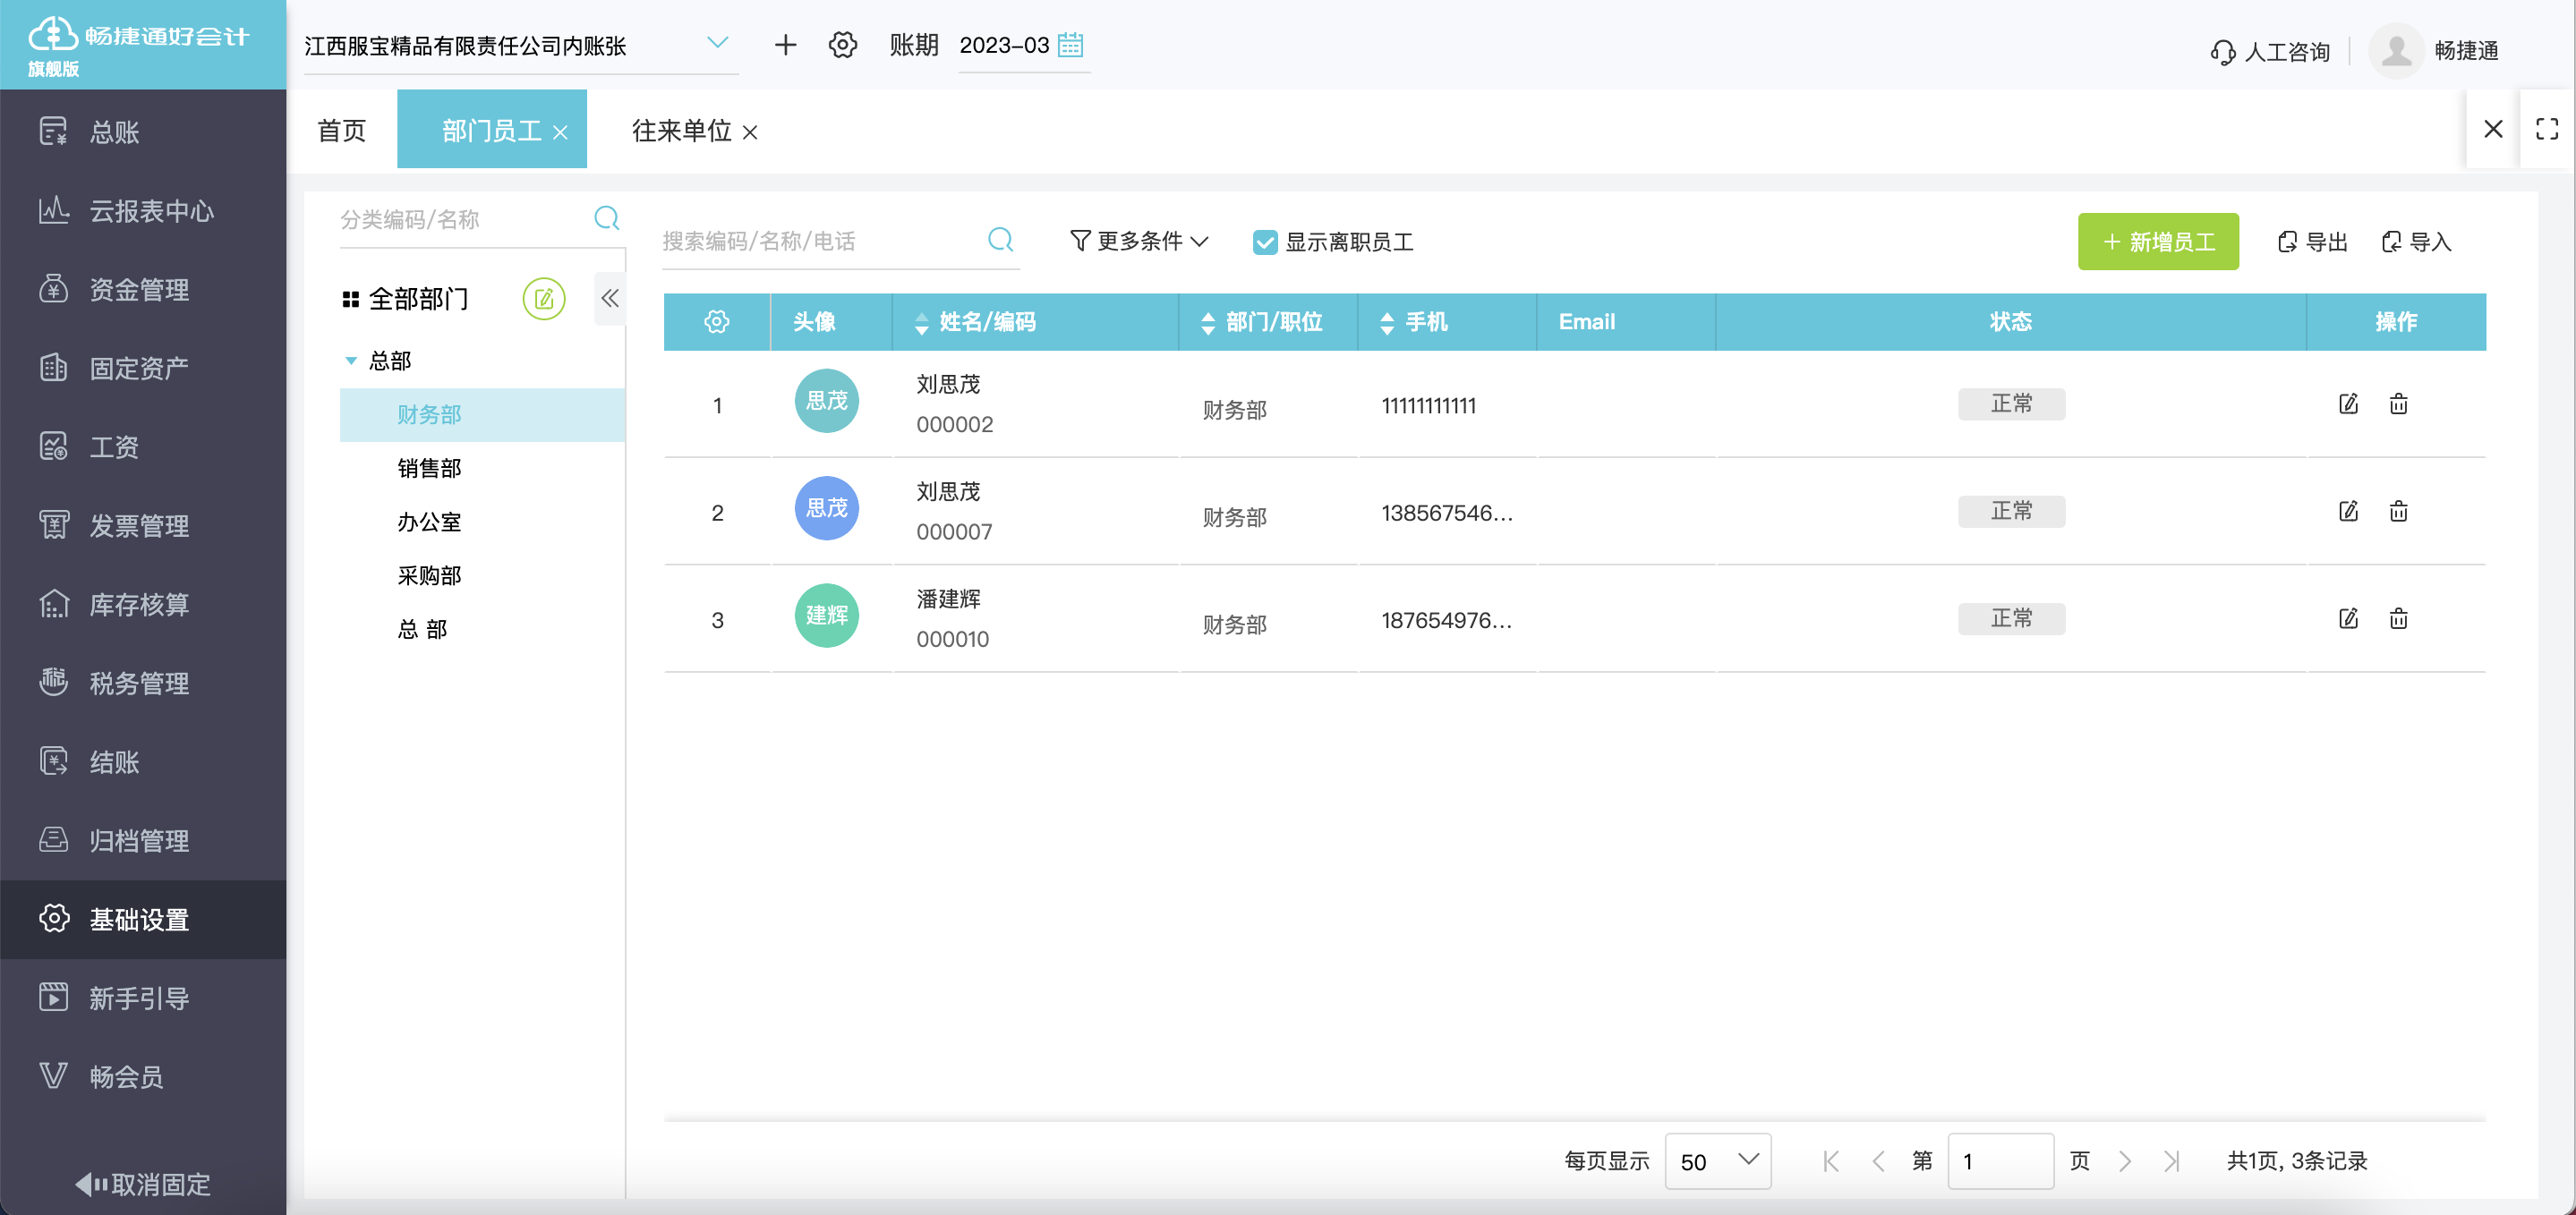Viewport: 2576px width, 1215px height.
Task: Click the settings gear icon in table header
Action: click(x=716, y=322)
